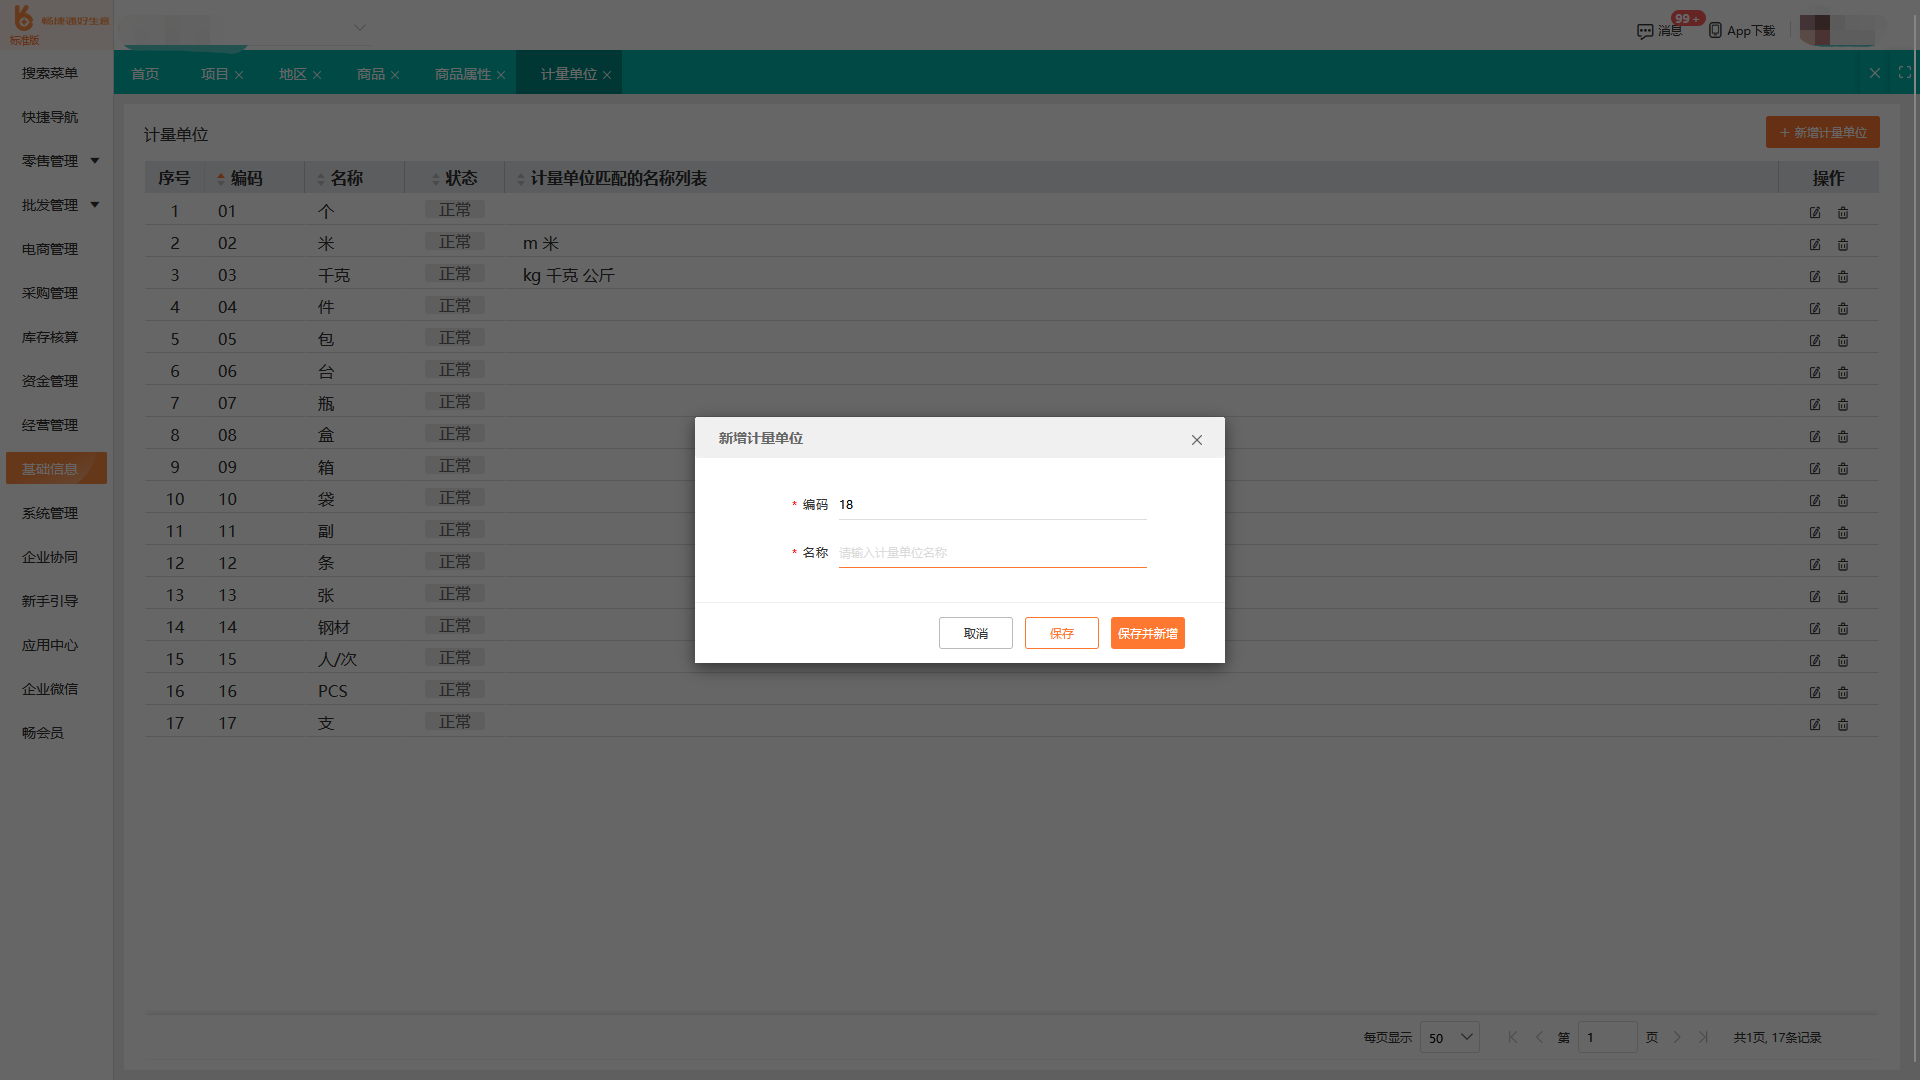Click 取消 button to dismiss dialog
This screenshot has width=1920, height=1080.
(976, 633)
